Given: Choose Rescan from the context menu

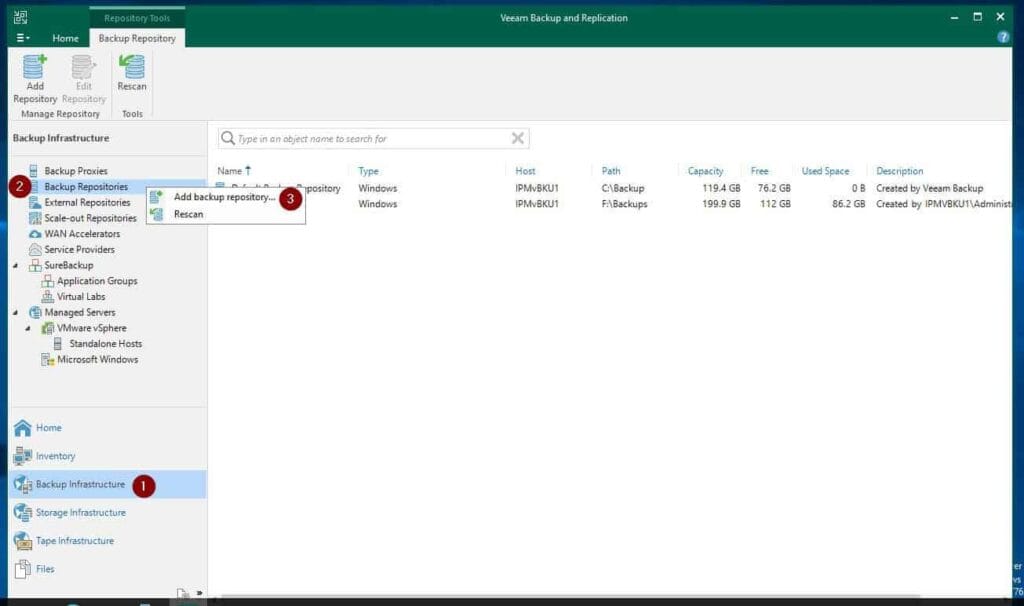Looking at the screenshot, I should (188, 214).
